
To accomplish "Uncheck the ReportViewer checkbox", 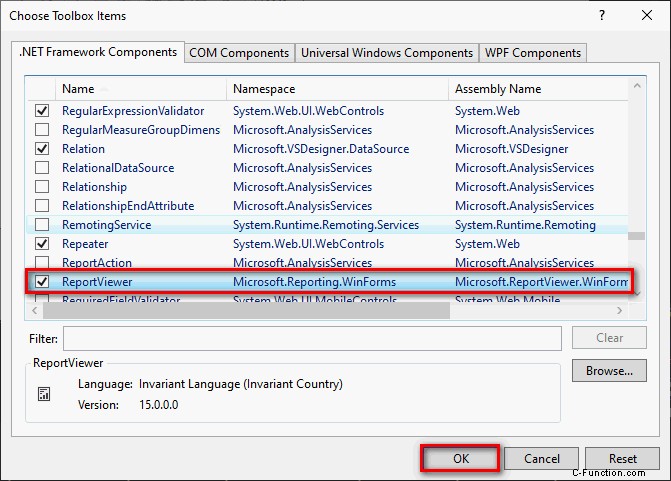I will (x=42, y=282).
